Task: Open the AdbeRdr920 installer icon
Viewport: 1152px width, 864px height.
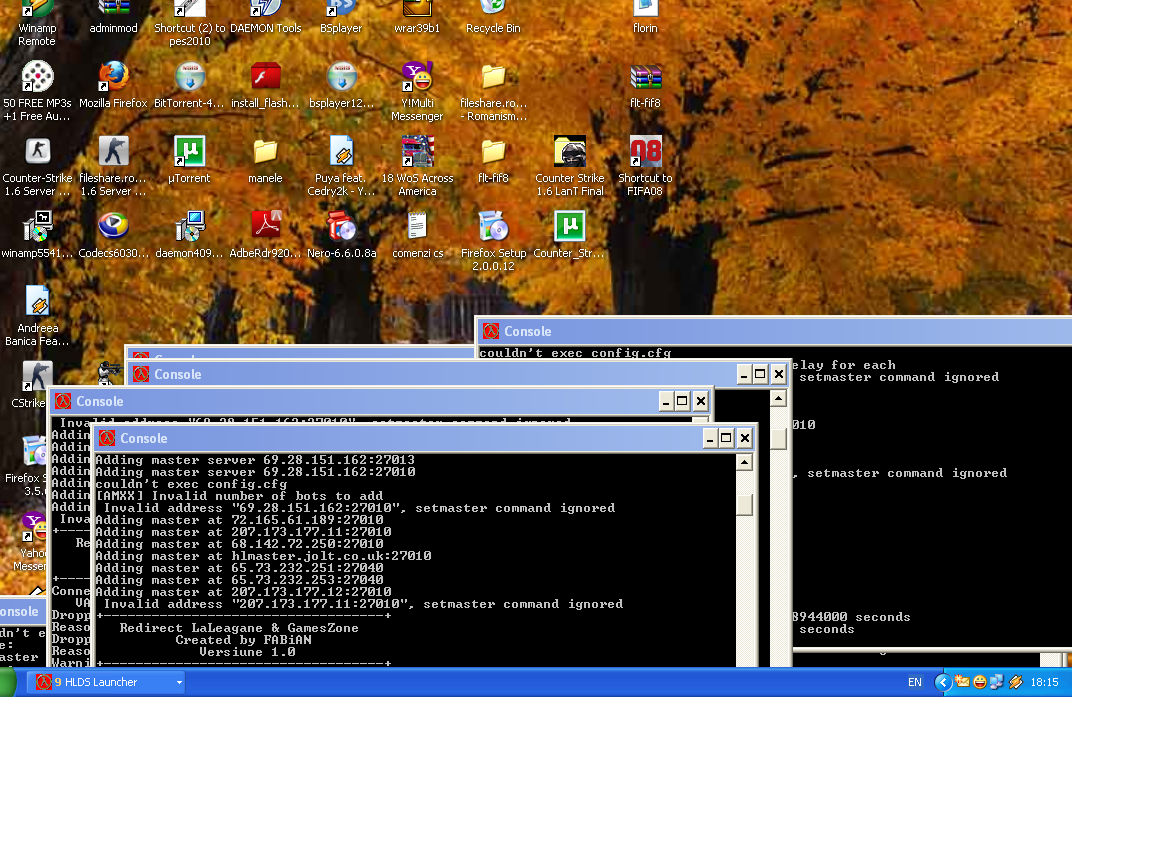Action: click(x=265, y=228)
